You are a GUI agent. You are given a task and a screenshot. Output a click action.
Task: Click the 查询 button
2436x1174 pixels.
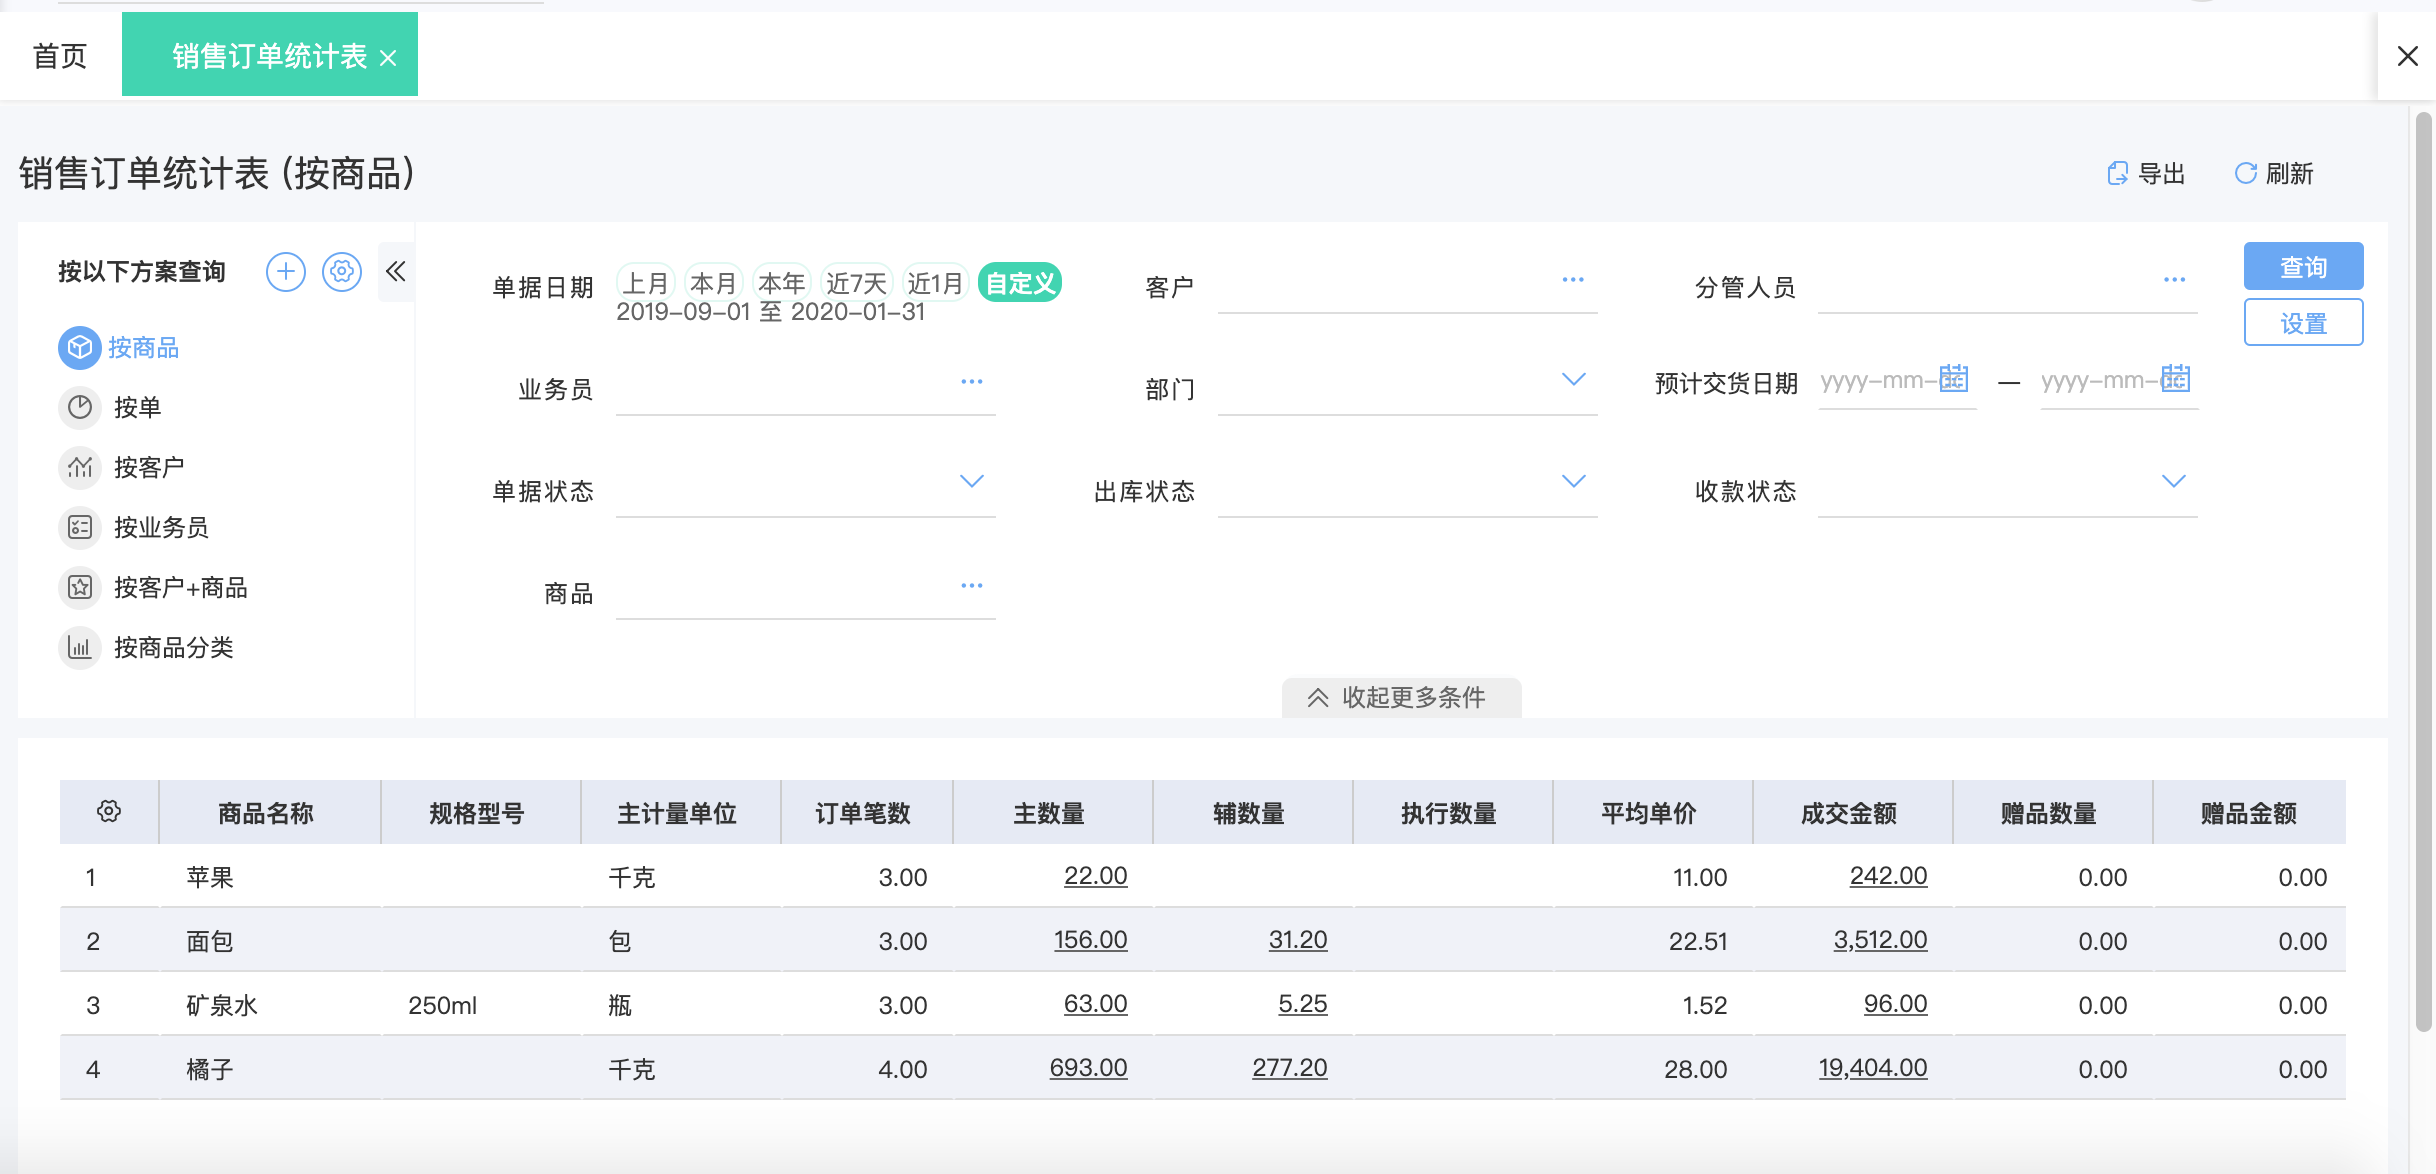click(2306, 267)
